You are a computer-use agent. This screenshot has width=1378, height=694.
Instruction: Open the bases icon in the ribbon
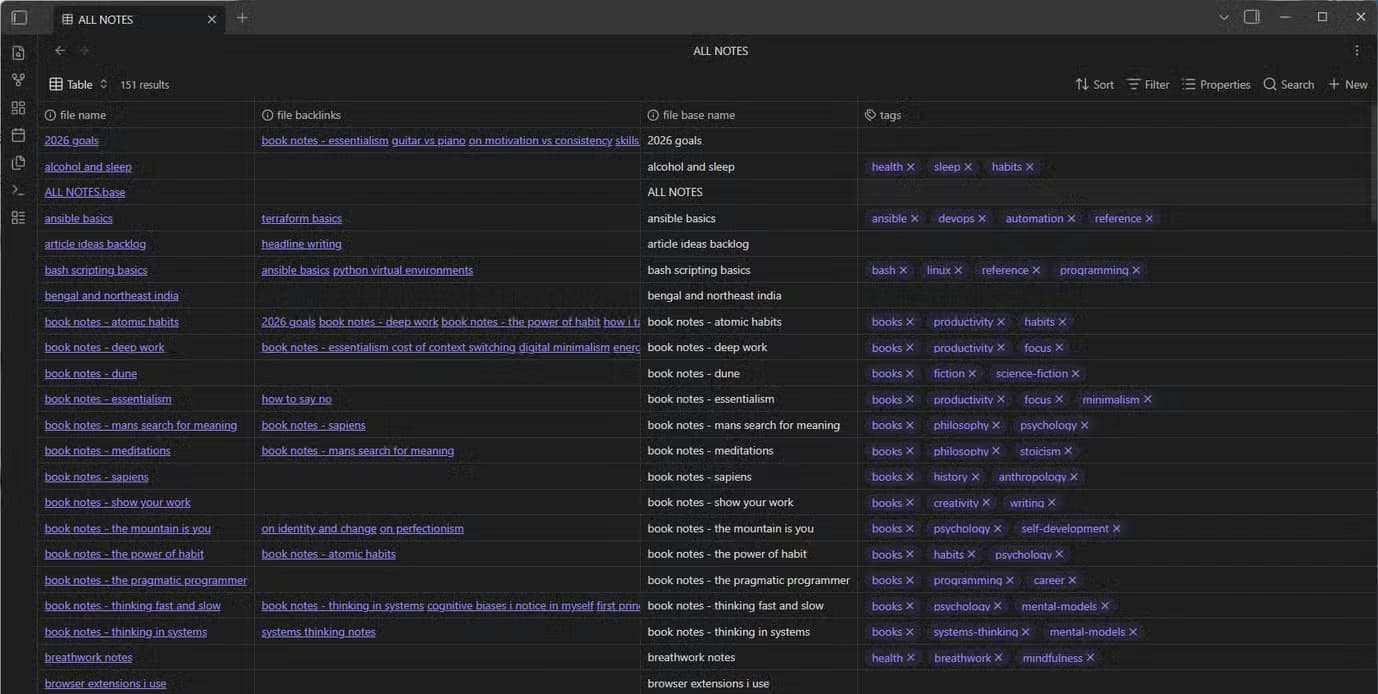pyautogui.click(x=18, y=217)
